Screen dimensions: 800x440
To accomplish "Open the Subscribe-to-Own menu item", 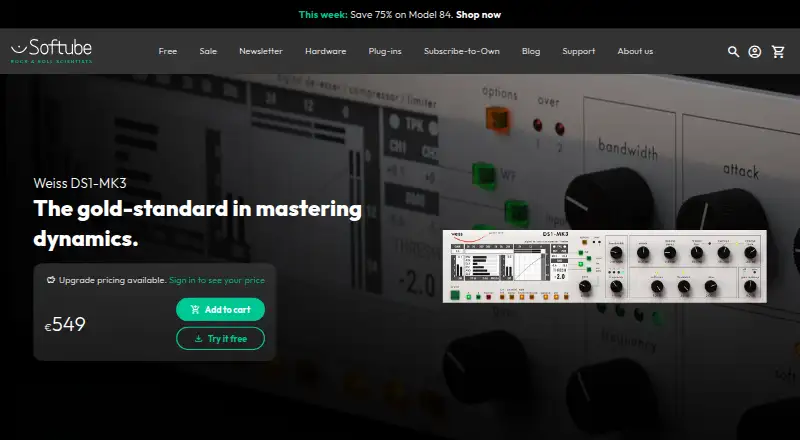I will 462,51.
